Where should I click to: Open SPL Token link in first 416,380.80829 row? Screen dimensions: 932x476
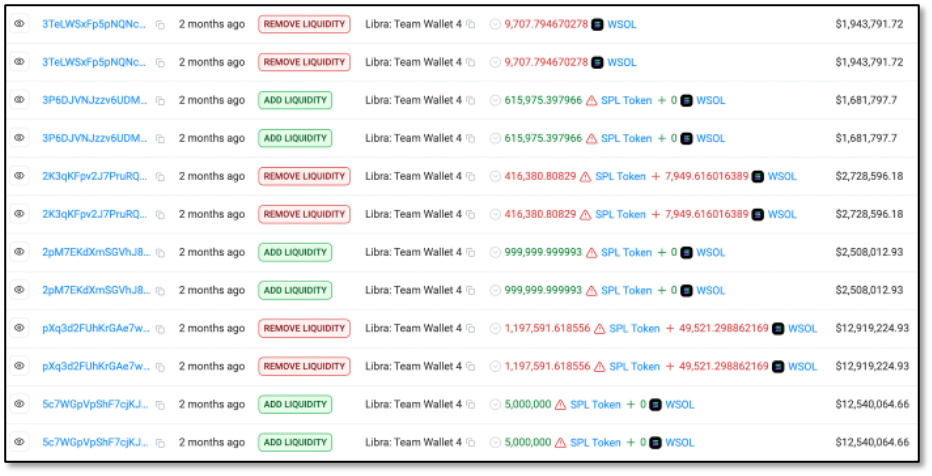click(620, 176)
